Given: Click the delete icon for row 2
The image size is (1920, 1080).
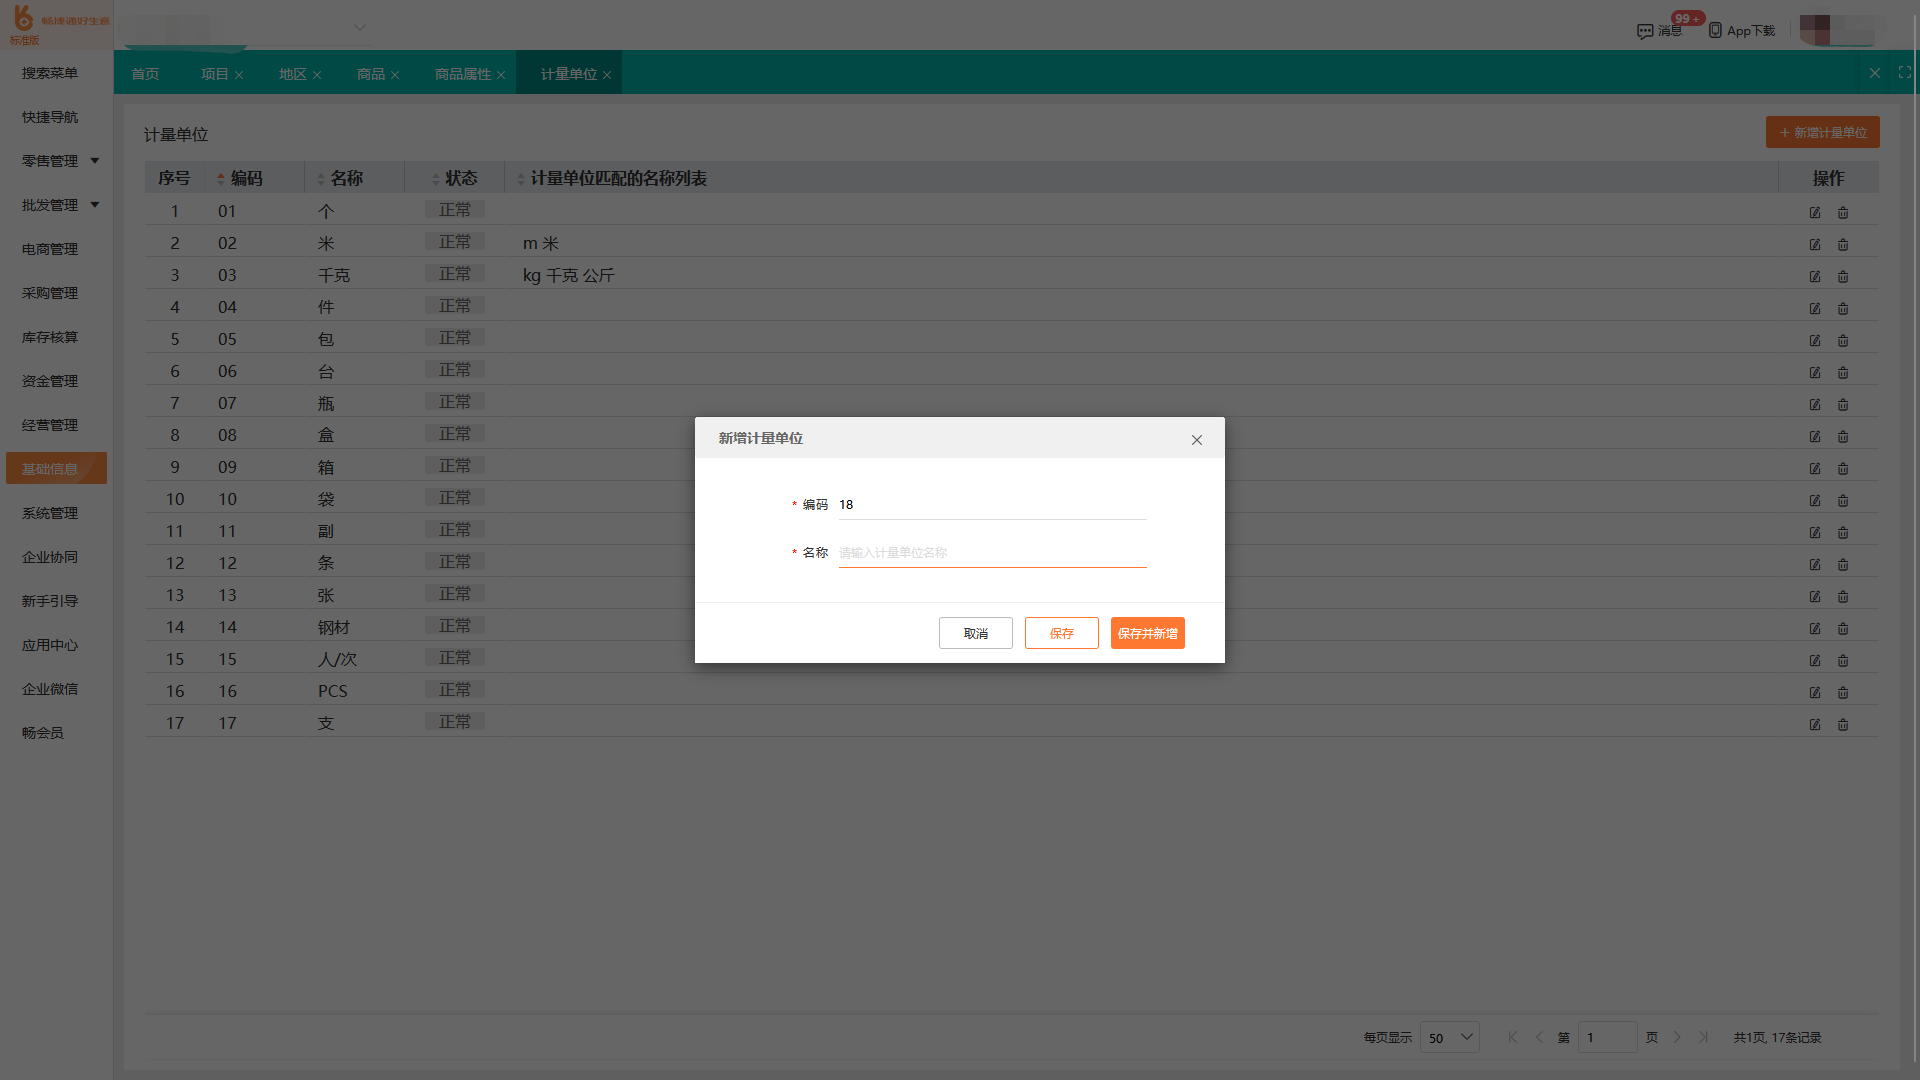Looking at the screenshot, I should (1844, 244).
